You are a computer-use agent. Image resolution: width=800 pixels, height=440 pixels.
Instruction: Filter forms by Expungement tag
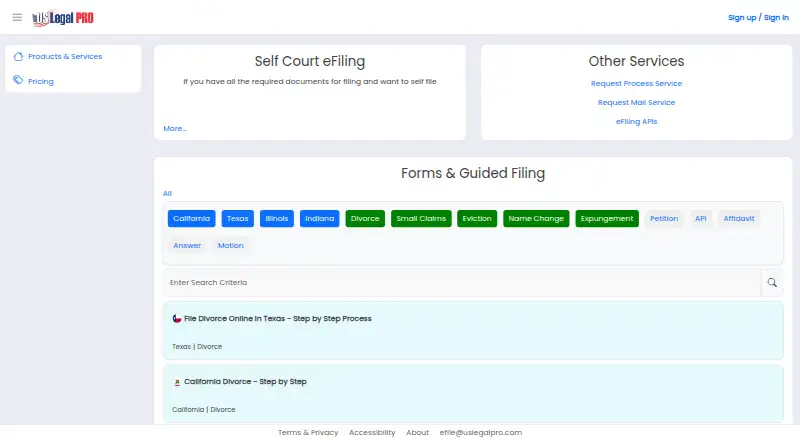(607, 218)
